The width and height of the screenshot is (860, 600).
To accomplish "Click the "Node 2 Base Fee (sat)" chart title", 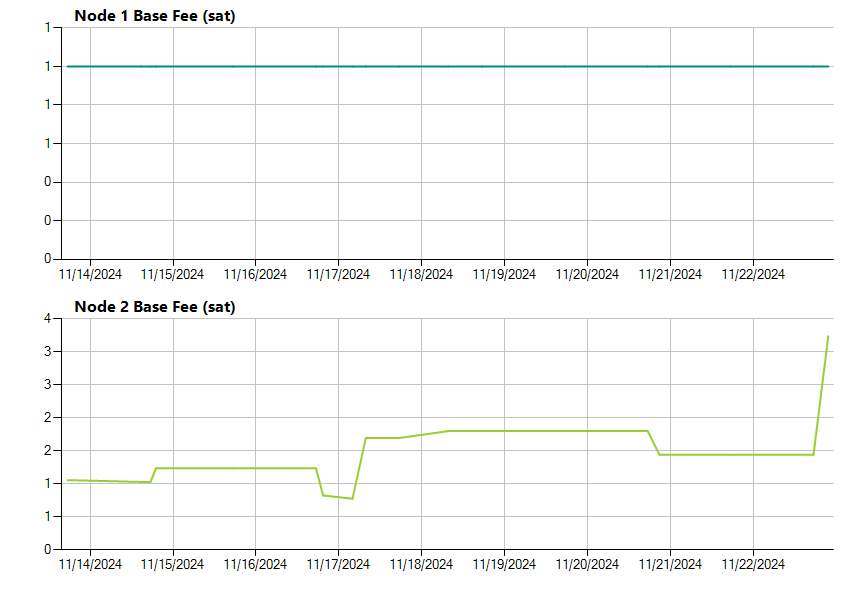I will point(155,307).
